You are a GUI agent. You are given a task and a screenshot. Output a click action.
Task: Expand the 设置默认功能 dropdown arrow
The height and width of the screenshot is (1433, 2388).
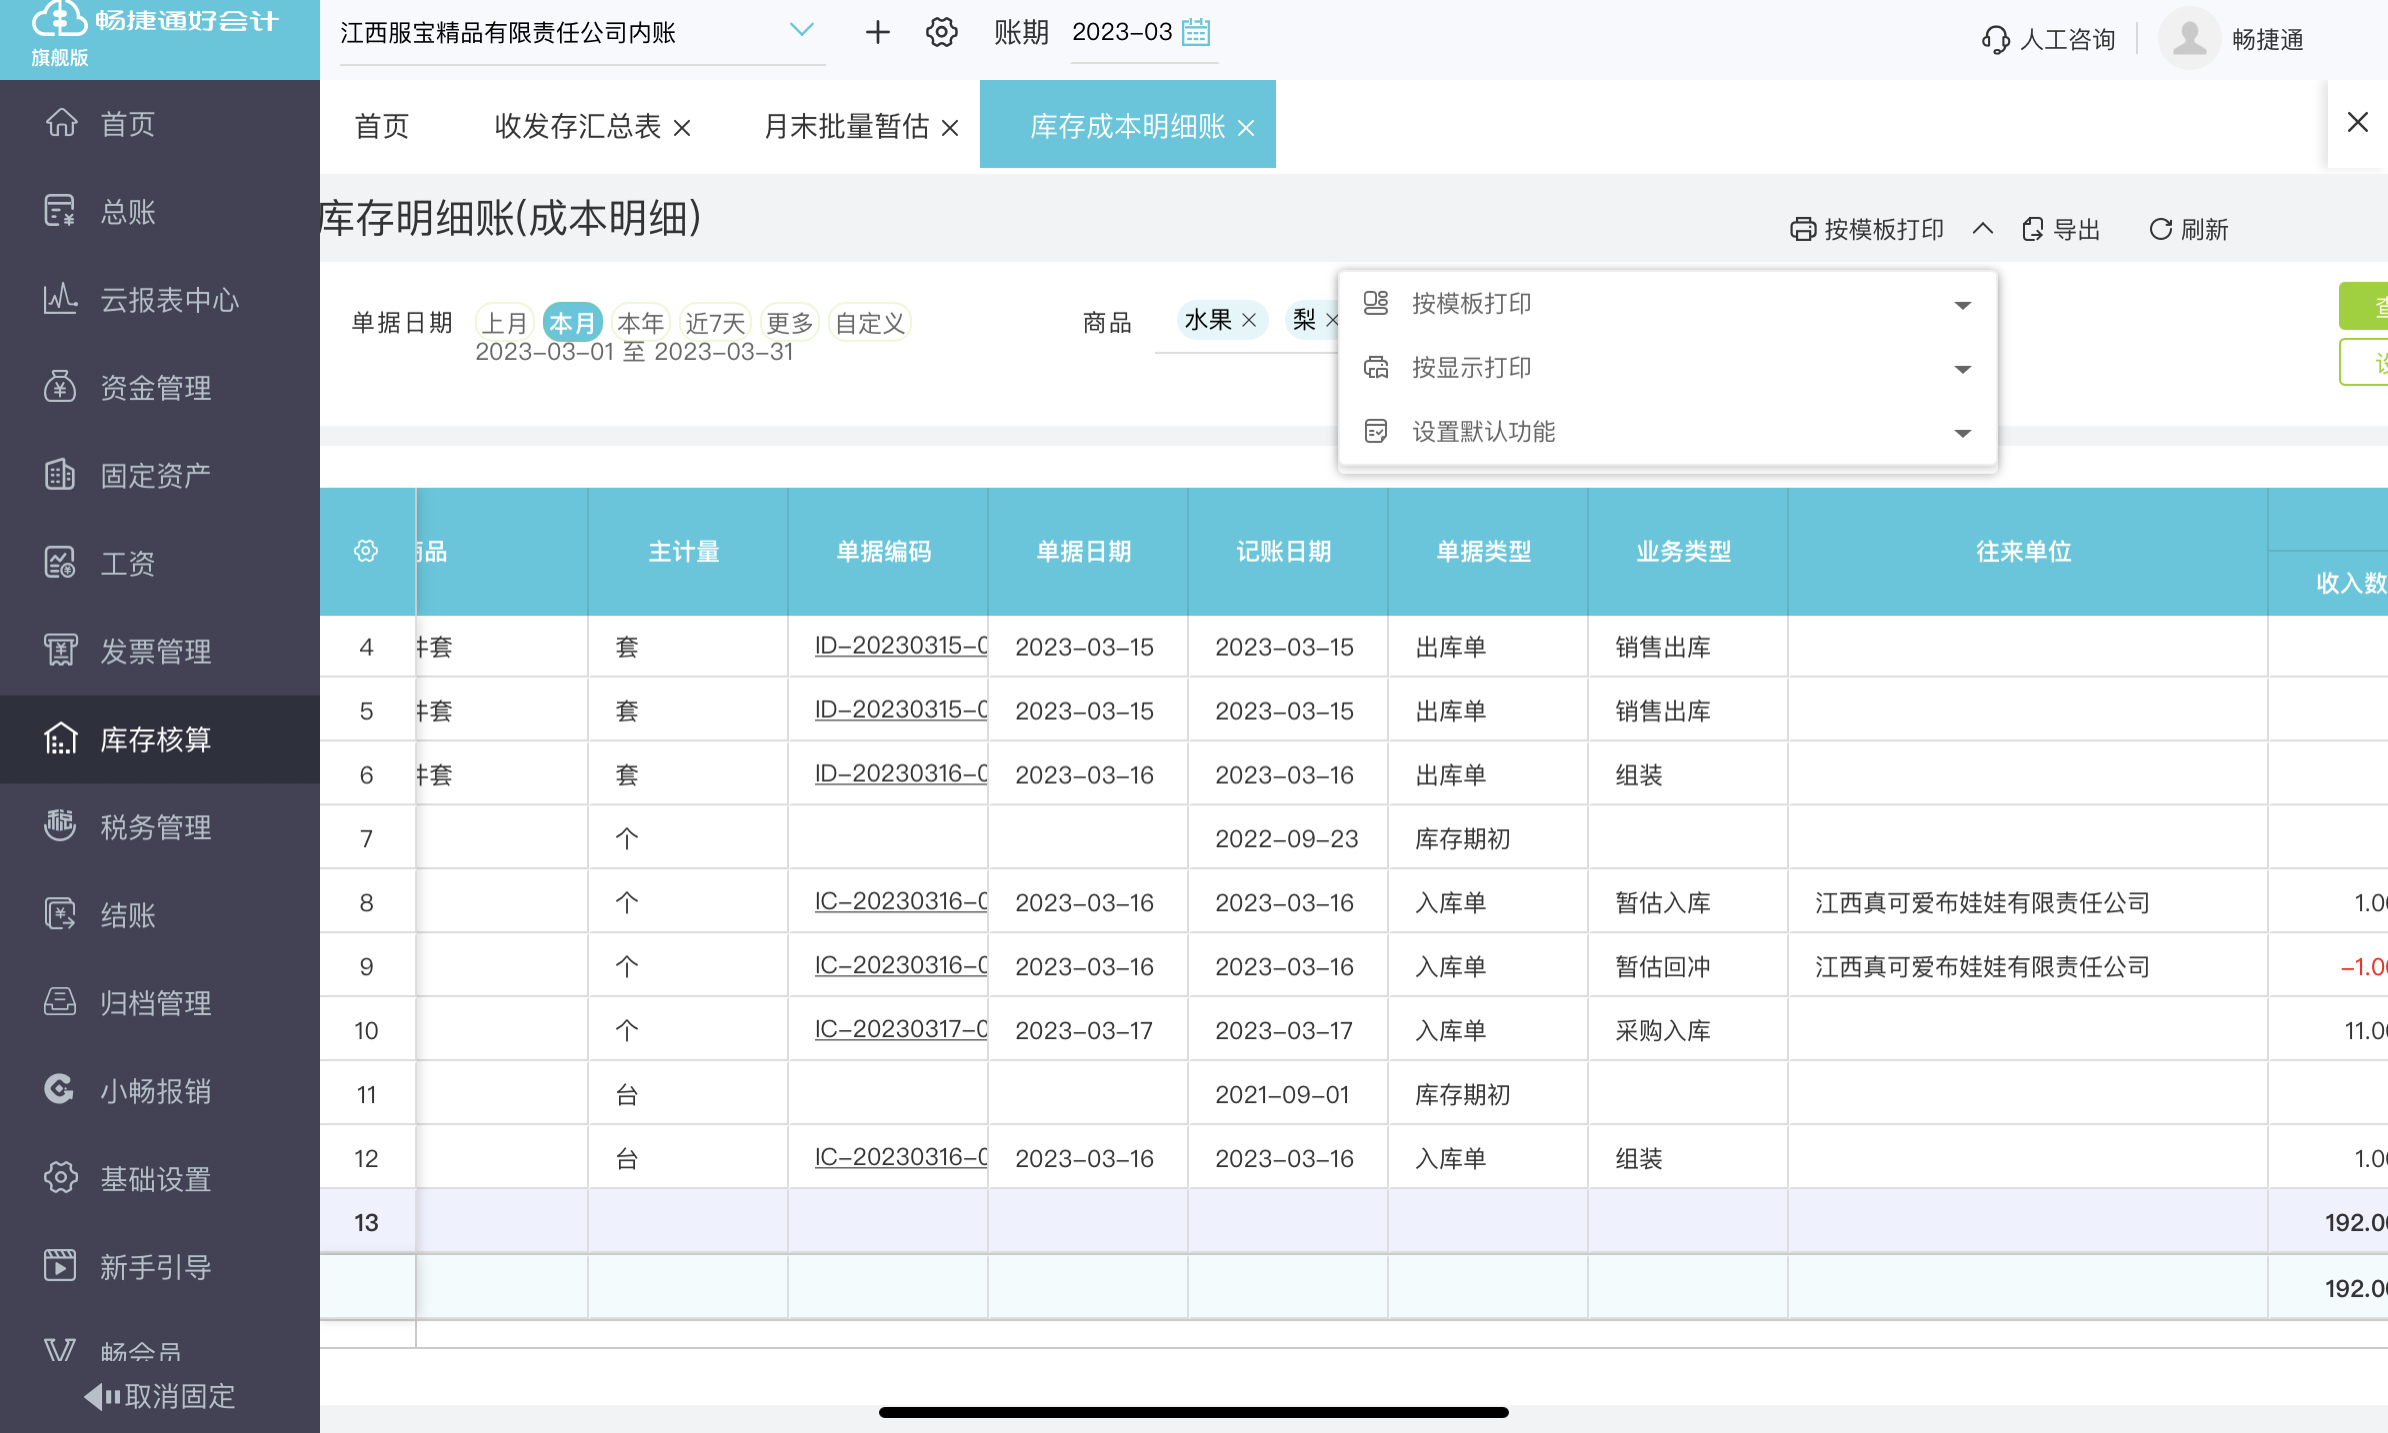click(x=1962, y=432)
